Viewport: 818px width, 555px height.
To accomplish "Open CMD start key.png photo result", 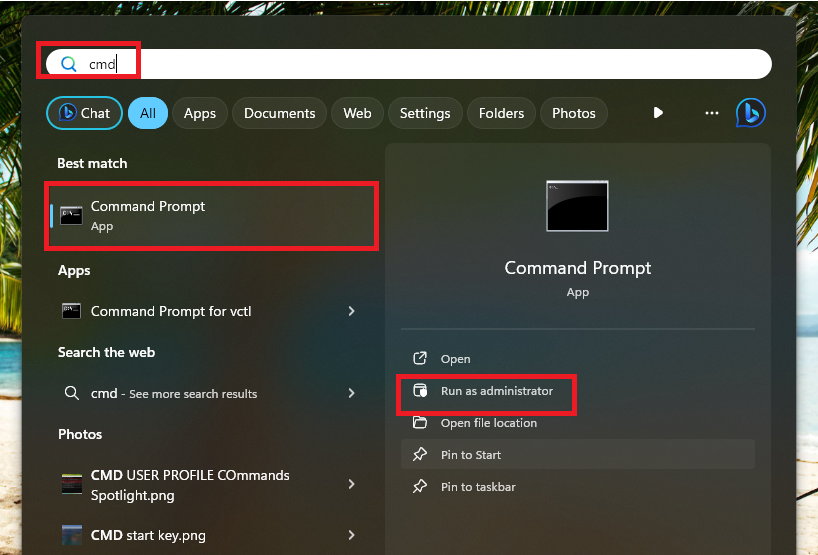I will 209,535.
